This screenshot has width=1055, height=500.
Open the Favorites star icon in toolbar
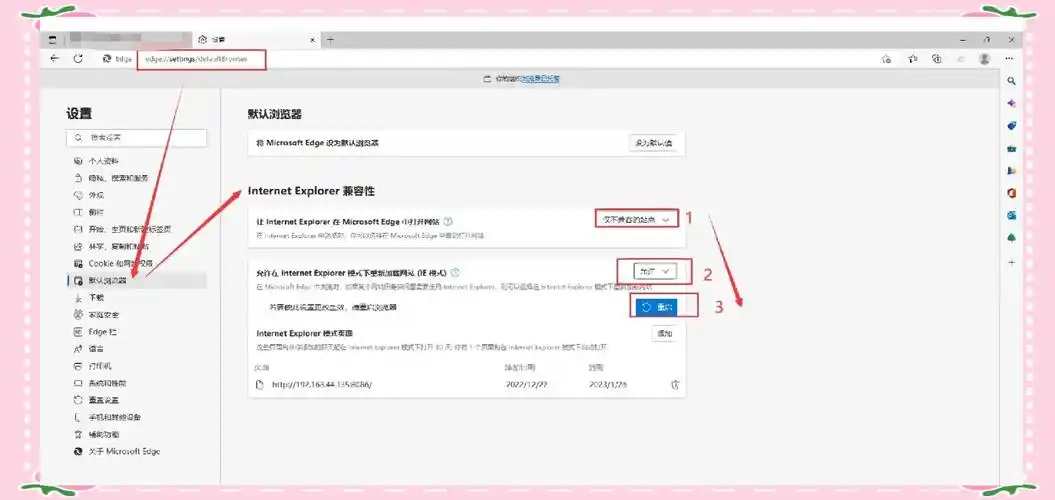click(912, 59)
